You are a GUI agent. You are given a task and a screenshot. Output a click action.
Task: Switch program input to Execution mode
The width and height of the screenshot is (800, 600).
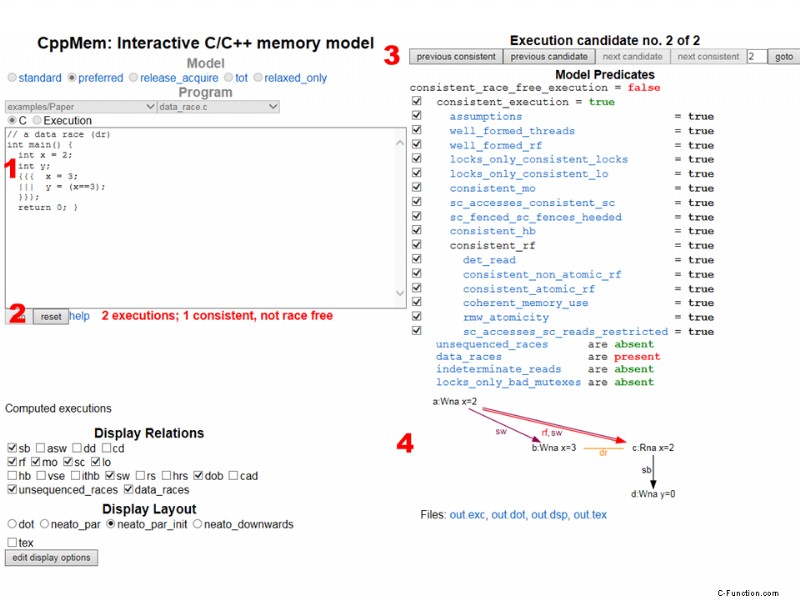click(37, 121)
